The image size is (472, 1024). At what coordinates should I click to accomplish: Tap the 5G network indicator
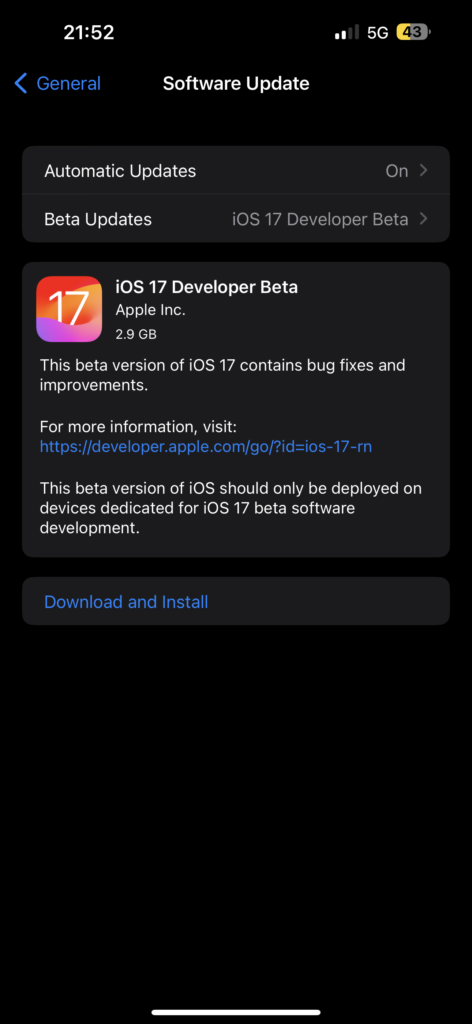(378, 33)
